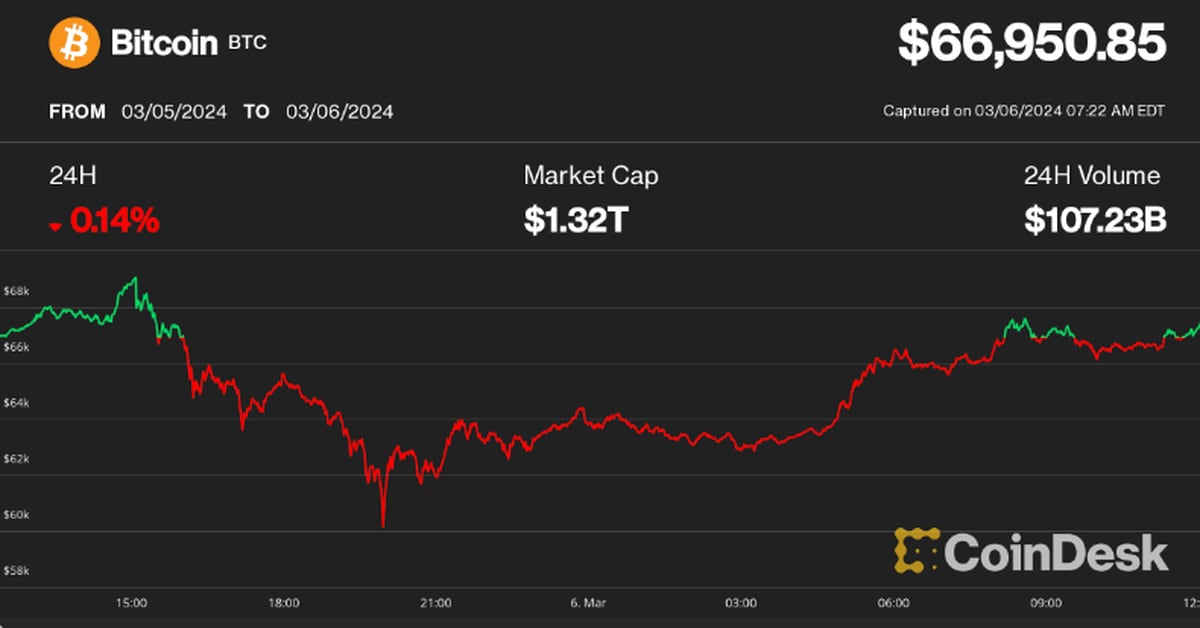Click the 18:00 time axis label
Screen dimensions: 1200x628
tap(284, 603)
